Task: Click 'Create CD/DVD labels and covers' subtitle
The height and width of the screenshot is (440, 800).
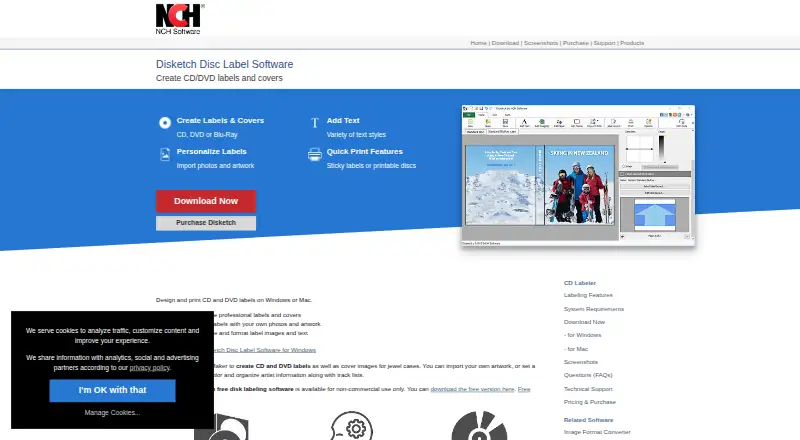Action: click(x=219, y=78)
